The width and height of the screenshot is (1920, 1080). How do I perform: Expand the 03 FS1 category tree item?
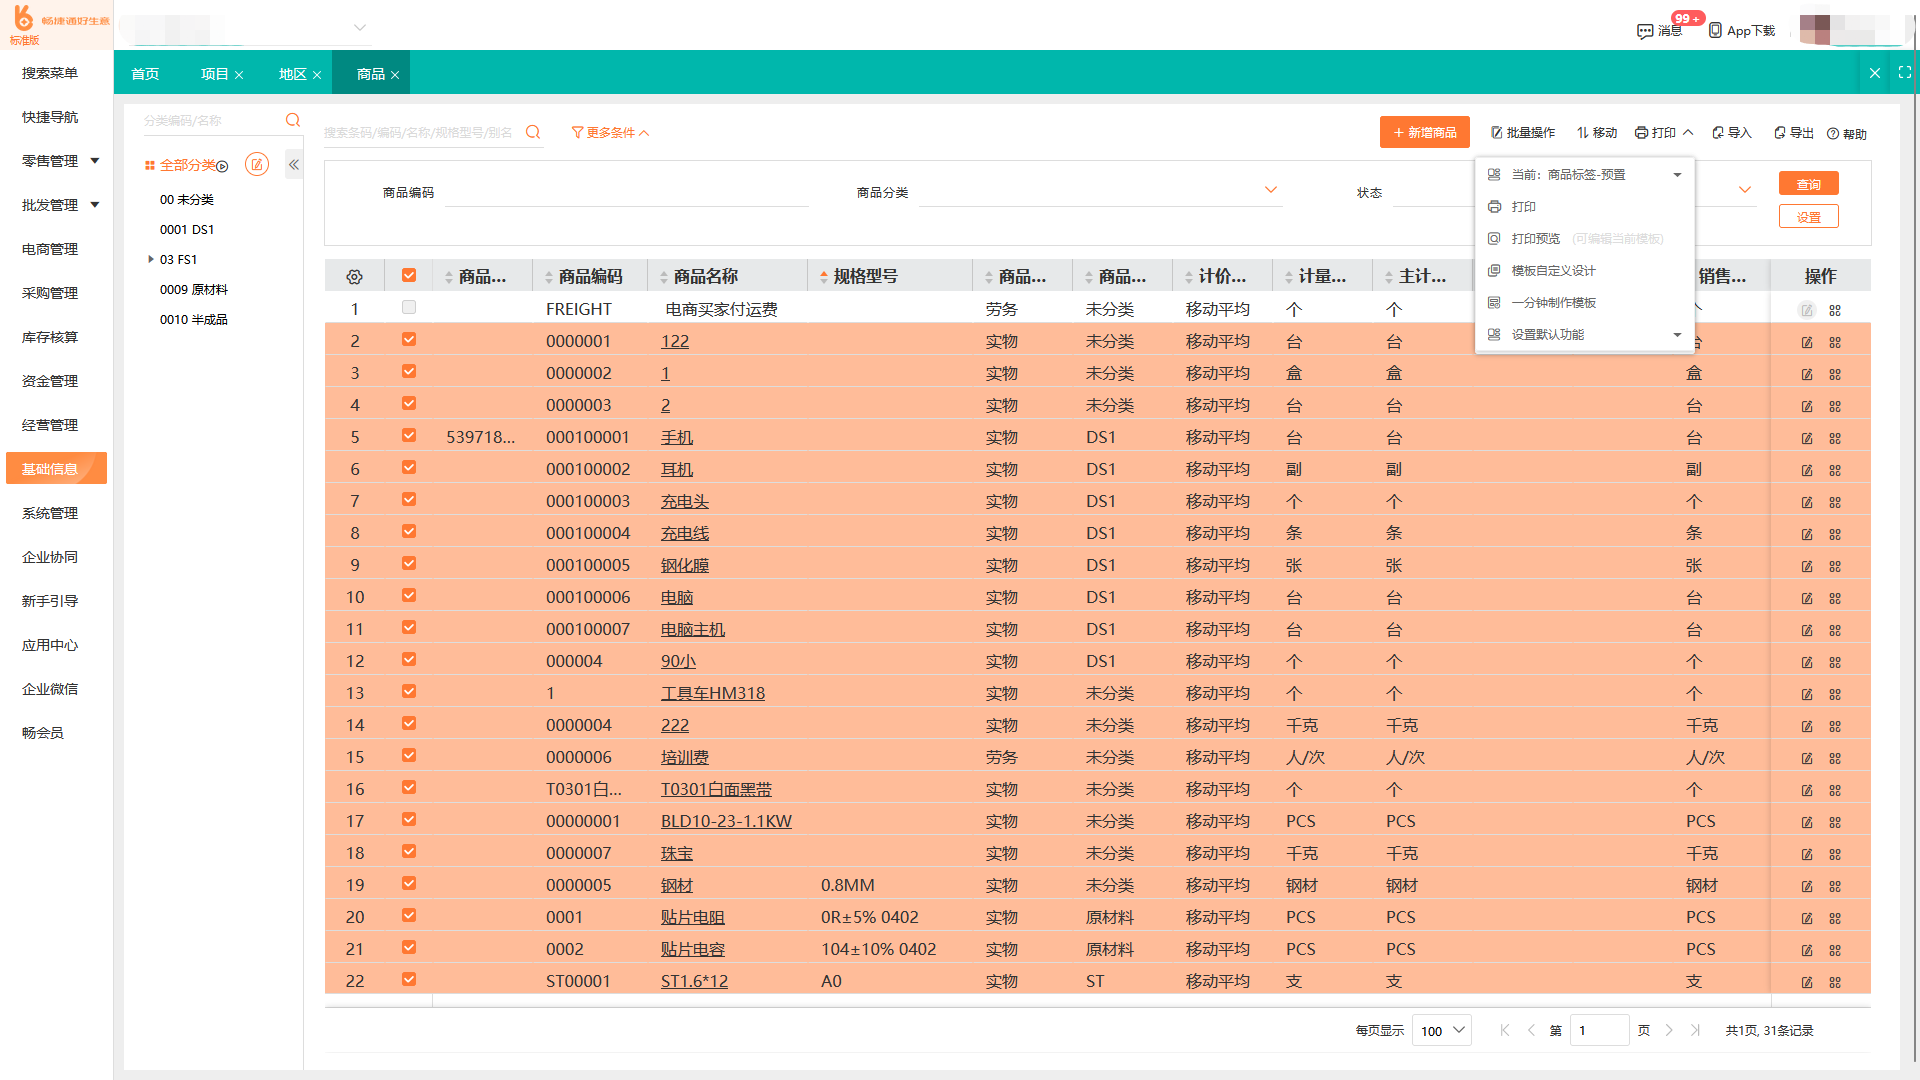[x=149, y=258]
